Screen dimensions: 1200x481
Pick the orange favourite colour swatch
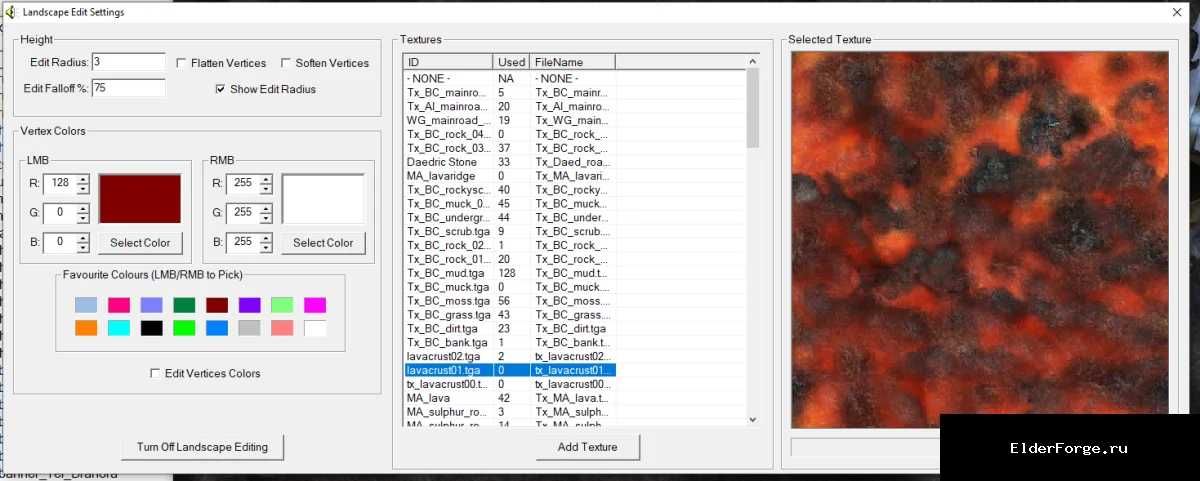86,328
